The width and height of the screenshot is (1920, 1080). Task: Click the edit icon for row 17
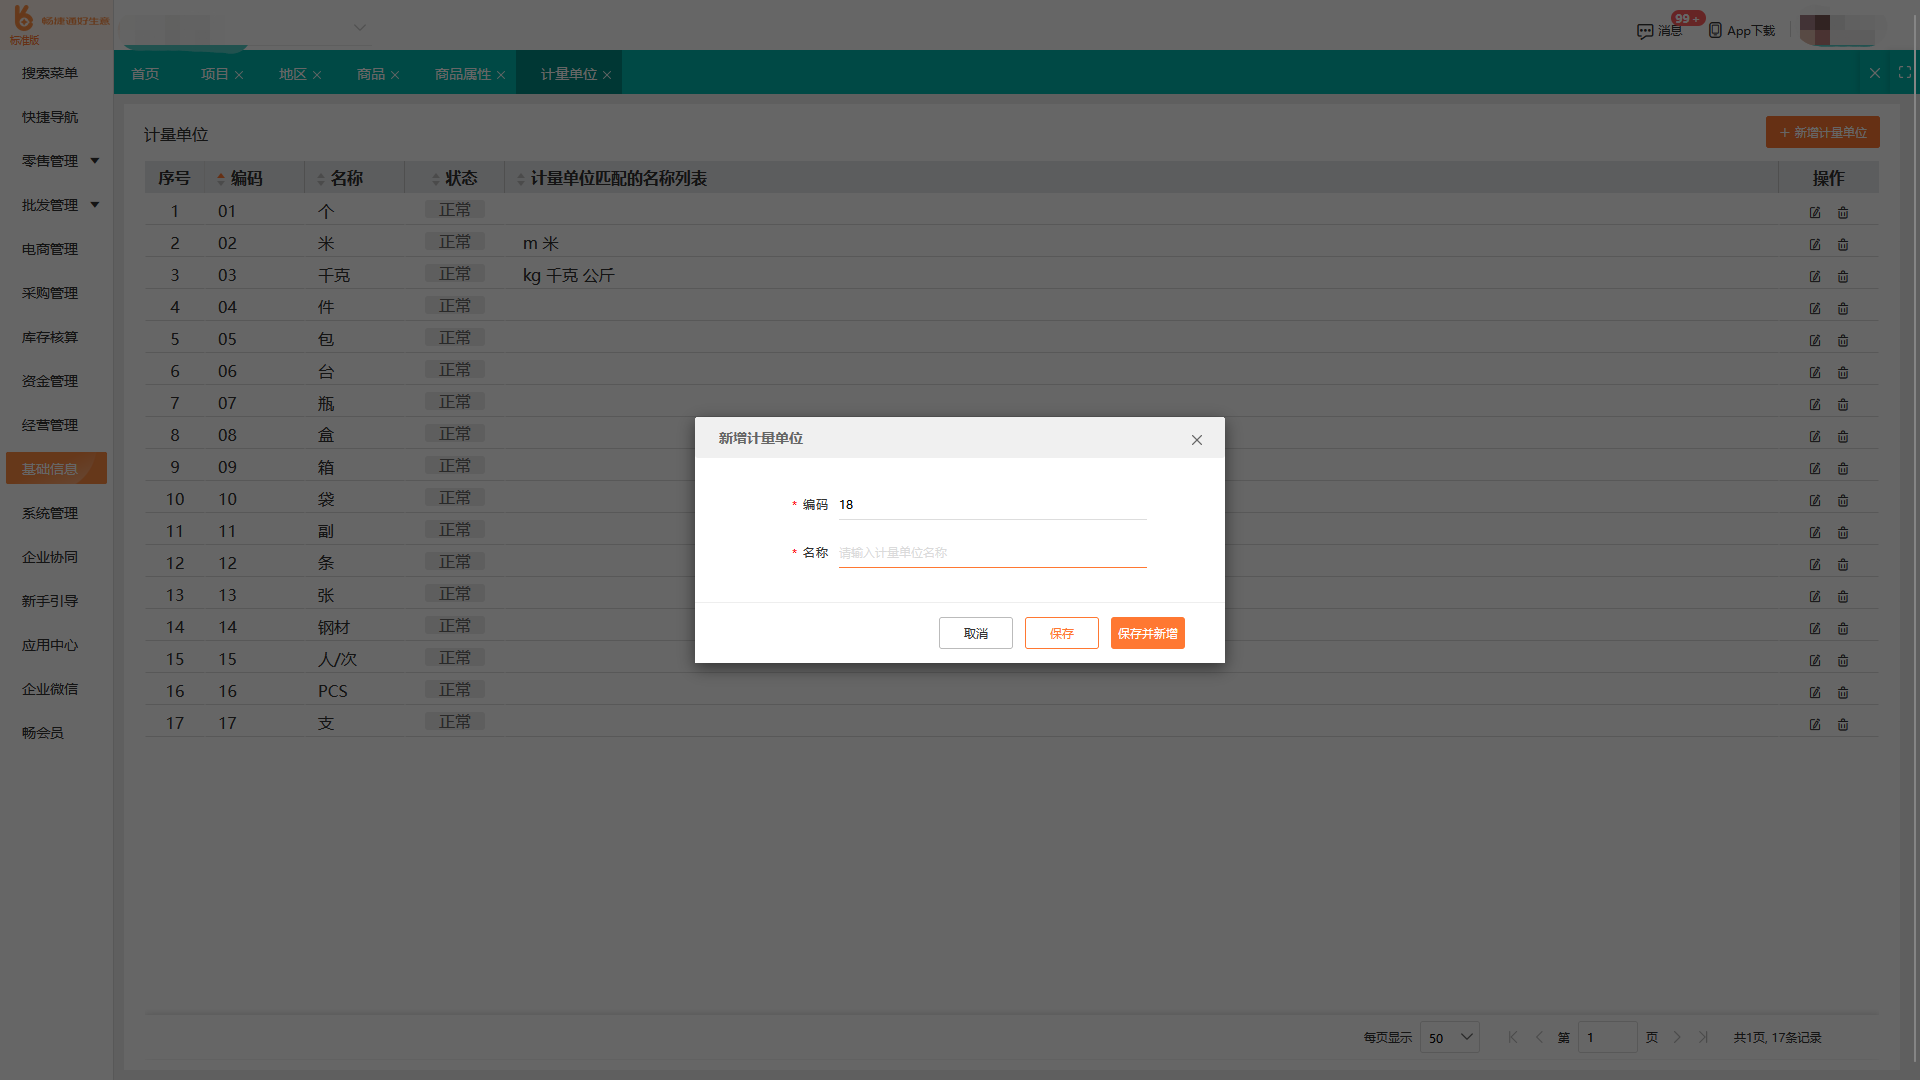click(x=1815, y=724)
